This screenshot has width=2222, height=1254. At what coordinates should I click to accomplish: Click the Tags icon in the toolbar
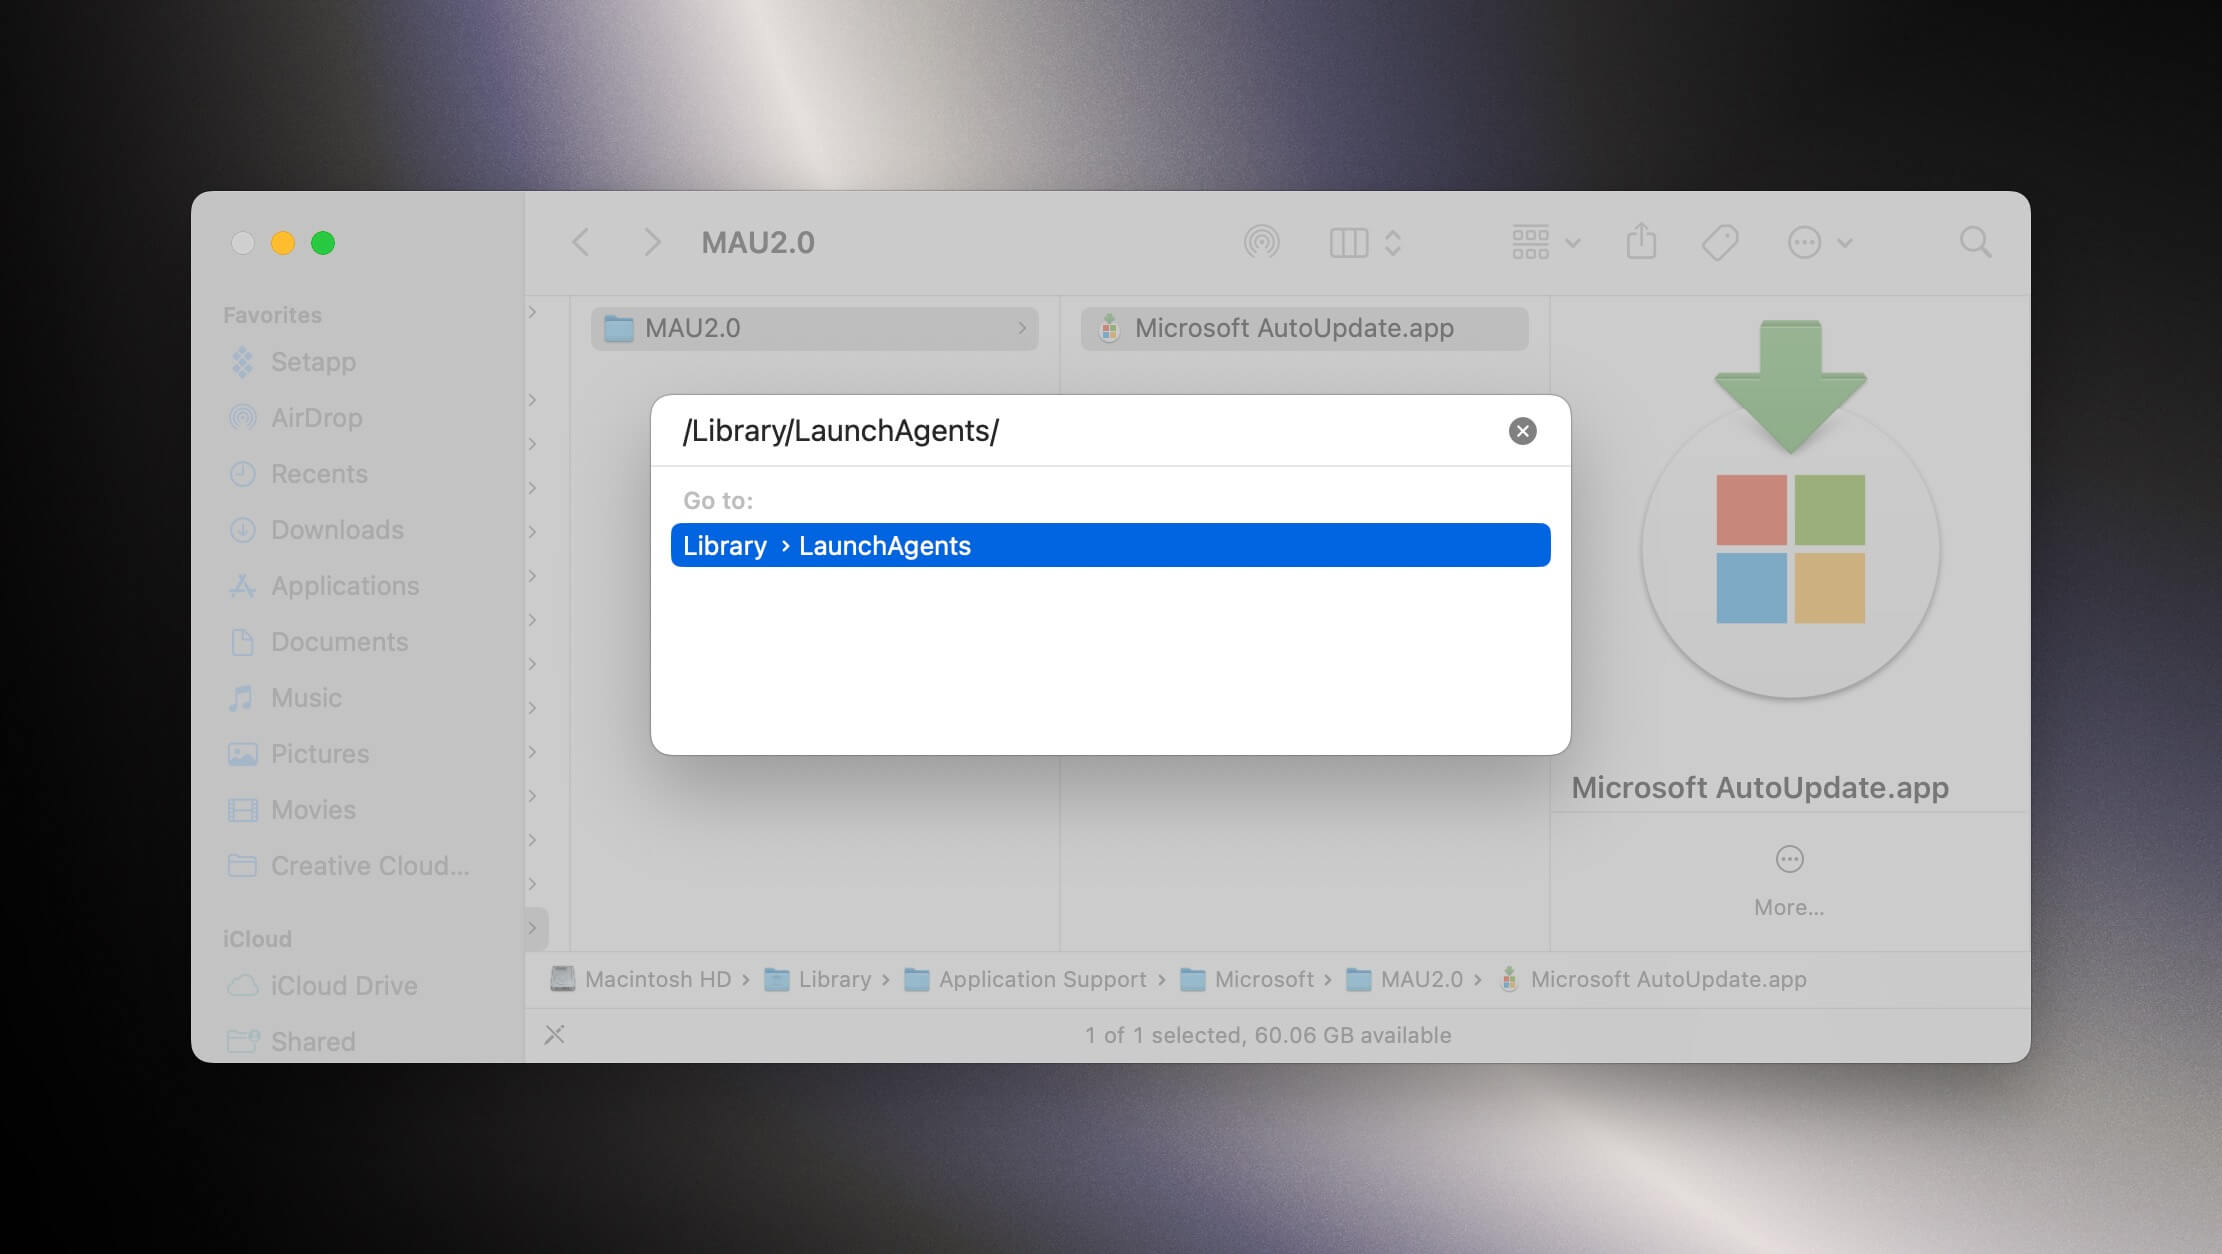[x=1718, y=242]
